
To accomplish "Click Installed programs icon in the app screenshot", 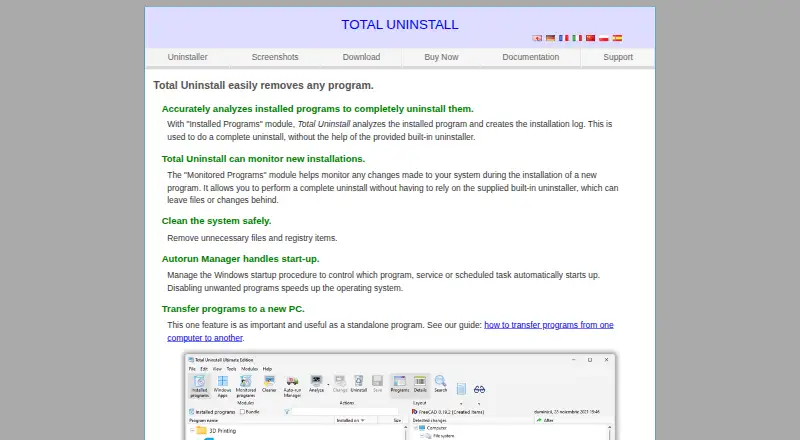I will [199, 386].
